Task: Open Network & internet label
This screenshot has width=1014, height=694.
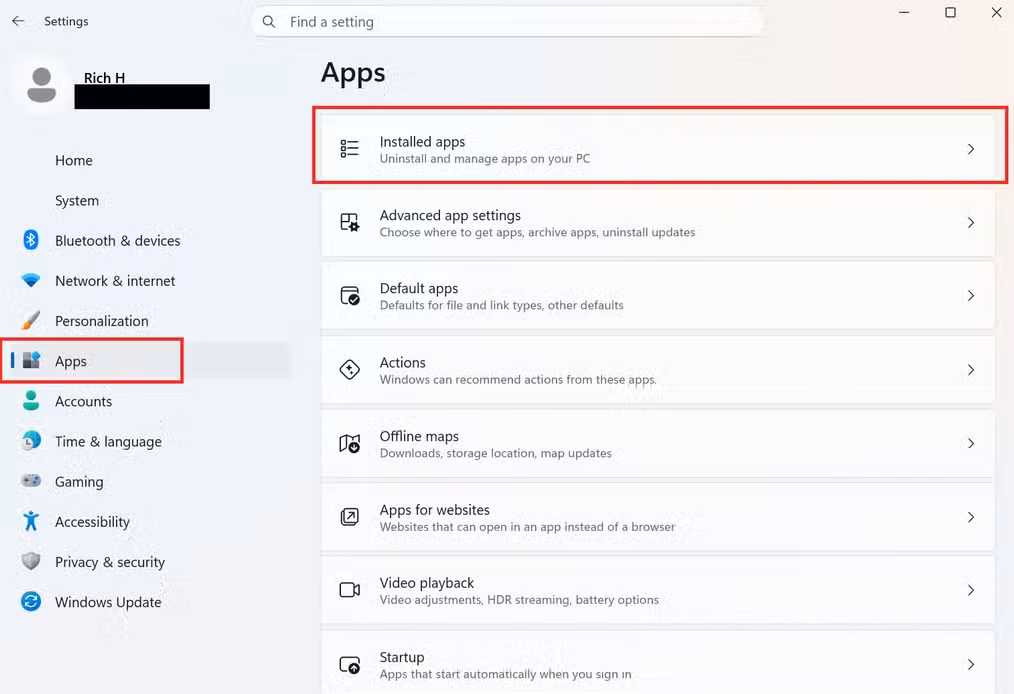Action: click(x=115, y=281)
